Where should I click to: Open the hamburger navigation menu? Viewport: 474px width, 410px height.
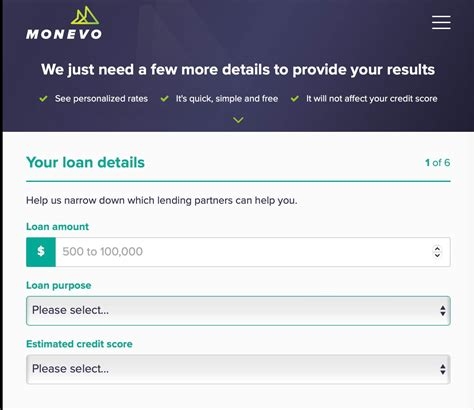coord(441,22)
